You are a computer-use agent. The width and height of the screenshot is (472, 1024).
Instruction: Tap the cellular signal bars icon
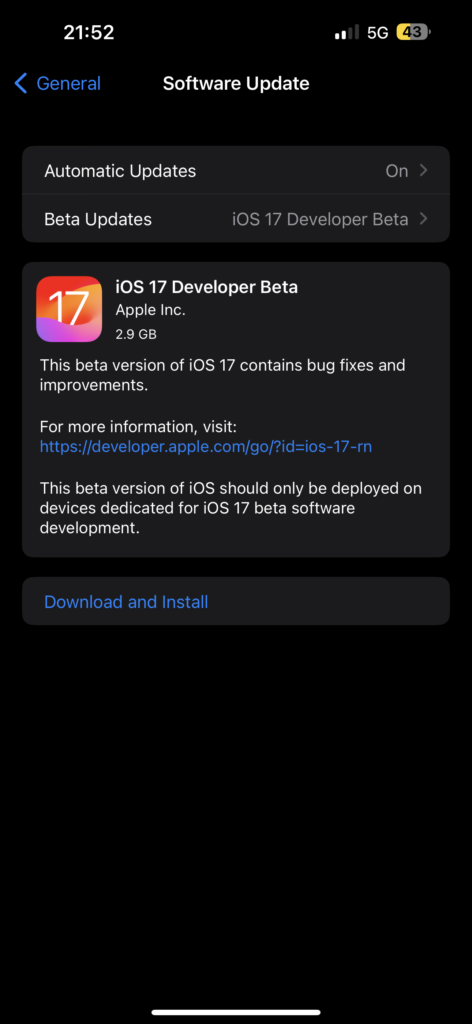347,33
